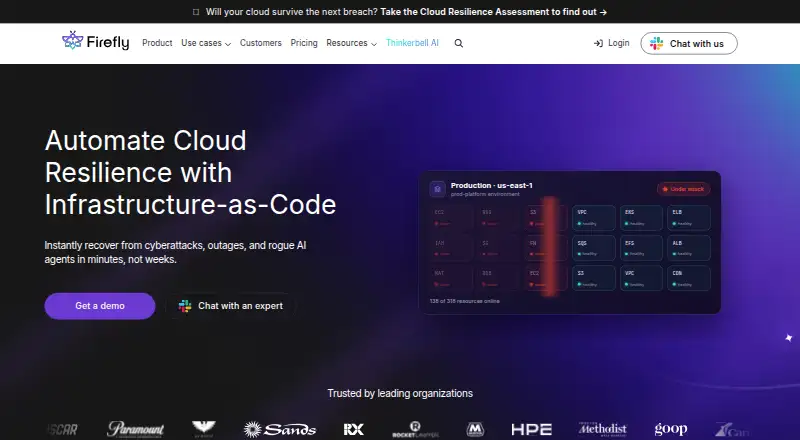Select the EFS healthy resource tile

click(x=641, y=248)
